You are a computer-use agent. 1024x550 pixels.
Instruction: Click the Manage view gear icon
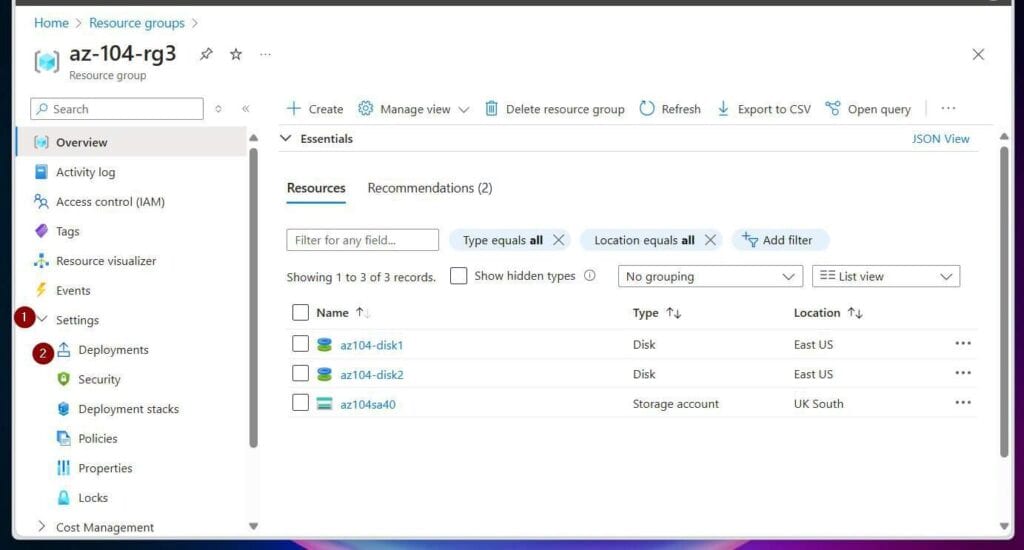click(x=366, y=108)
